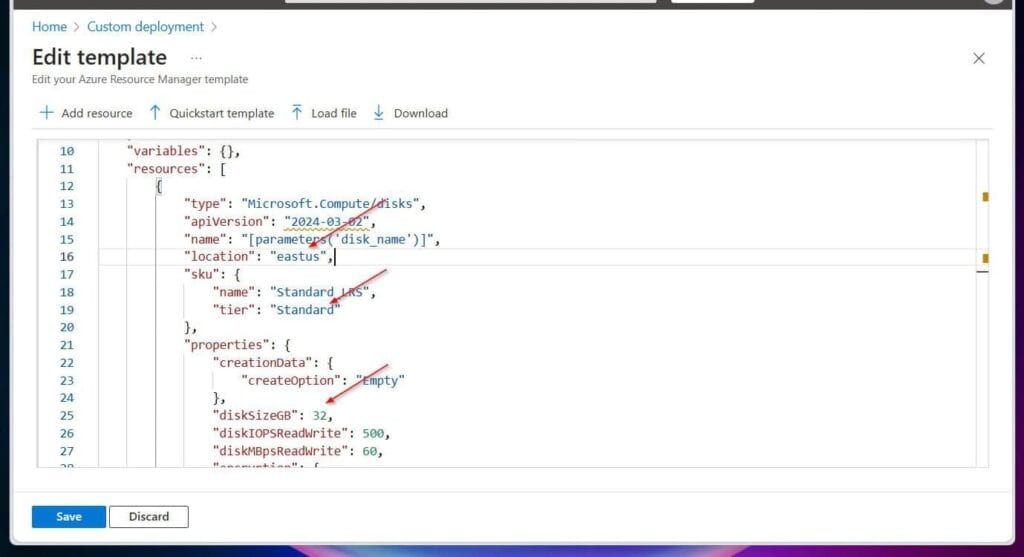Image resolution: width=1024 pixels, height=557 pixels.
Task: Click the "Standard_LRS" sku name value
Action: tap(319, 293)
